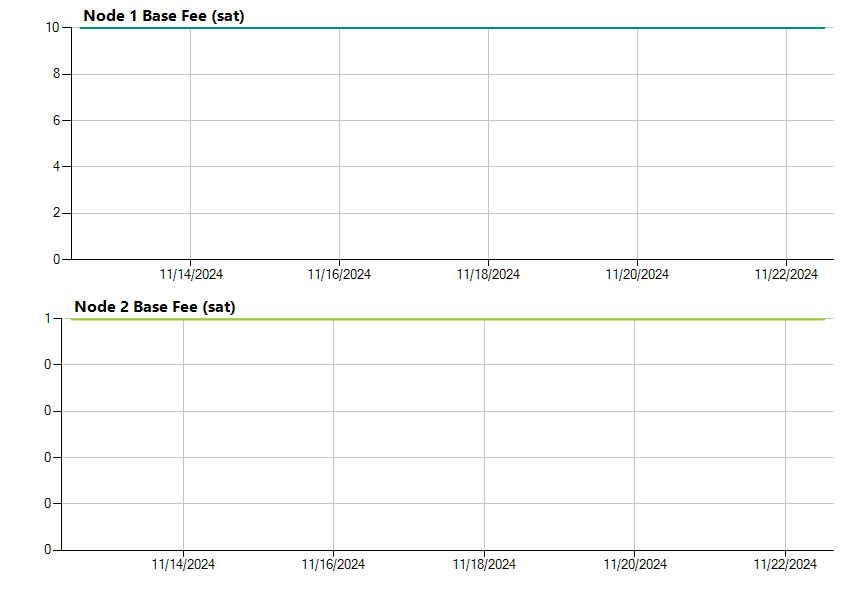The width and height of the screenshot is (860, 600).
Task: Click the 11/22/2024 label on bottom chart
Action: point(783,563)
